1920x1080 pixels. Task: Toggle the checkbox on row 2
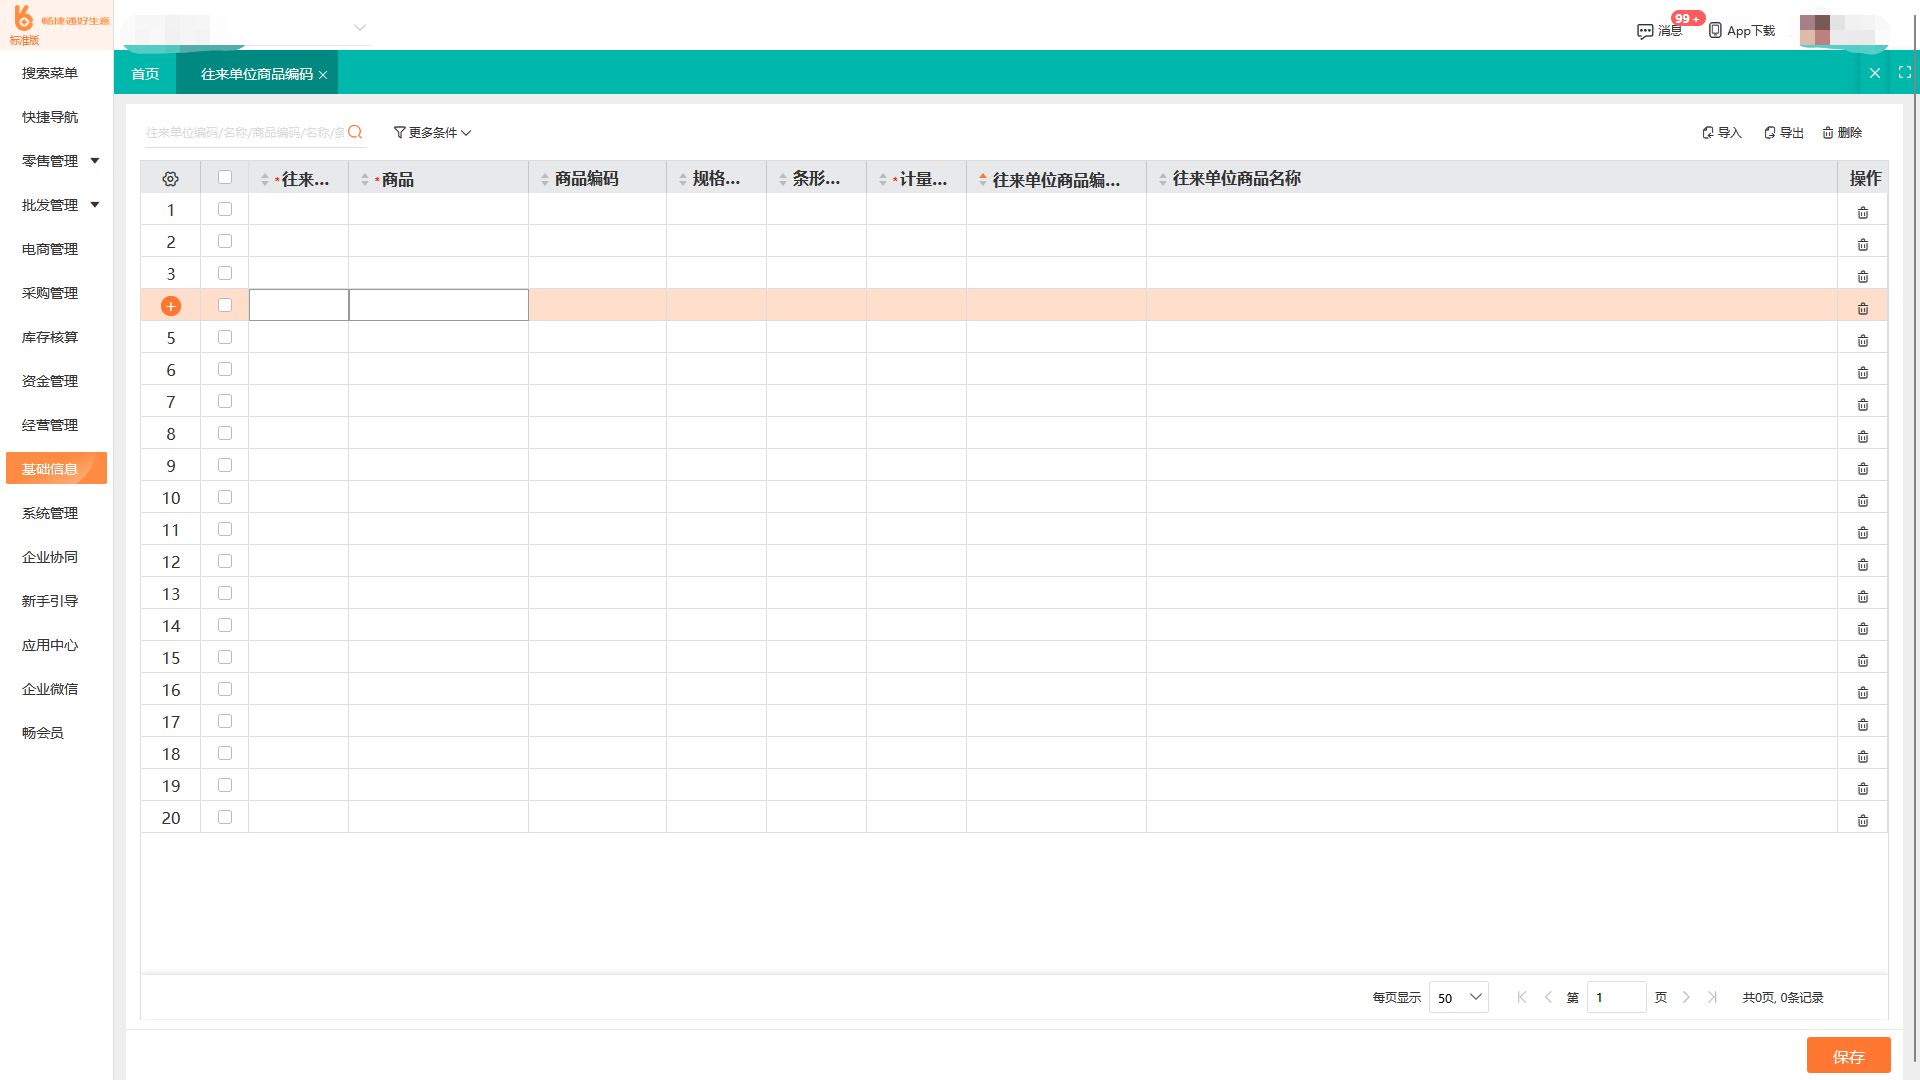225,240
